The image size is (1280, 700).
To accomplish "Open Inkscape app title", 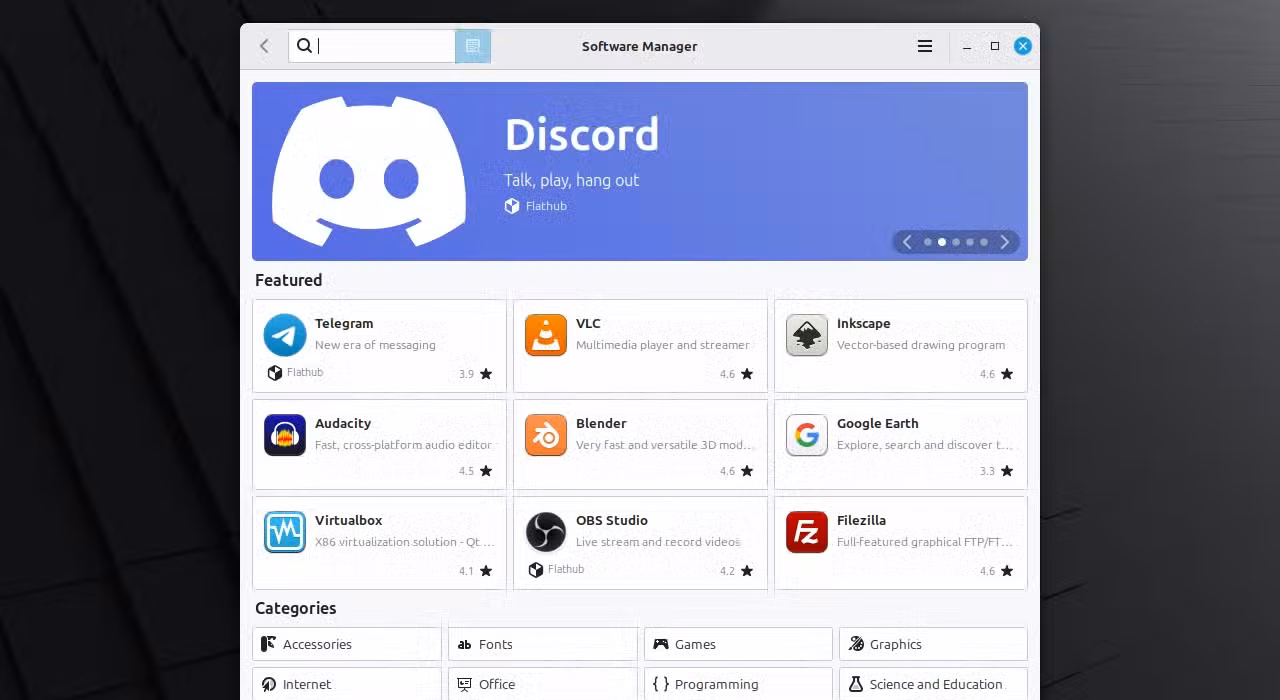I will (x=864, y=323).
